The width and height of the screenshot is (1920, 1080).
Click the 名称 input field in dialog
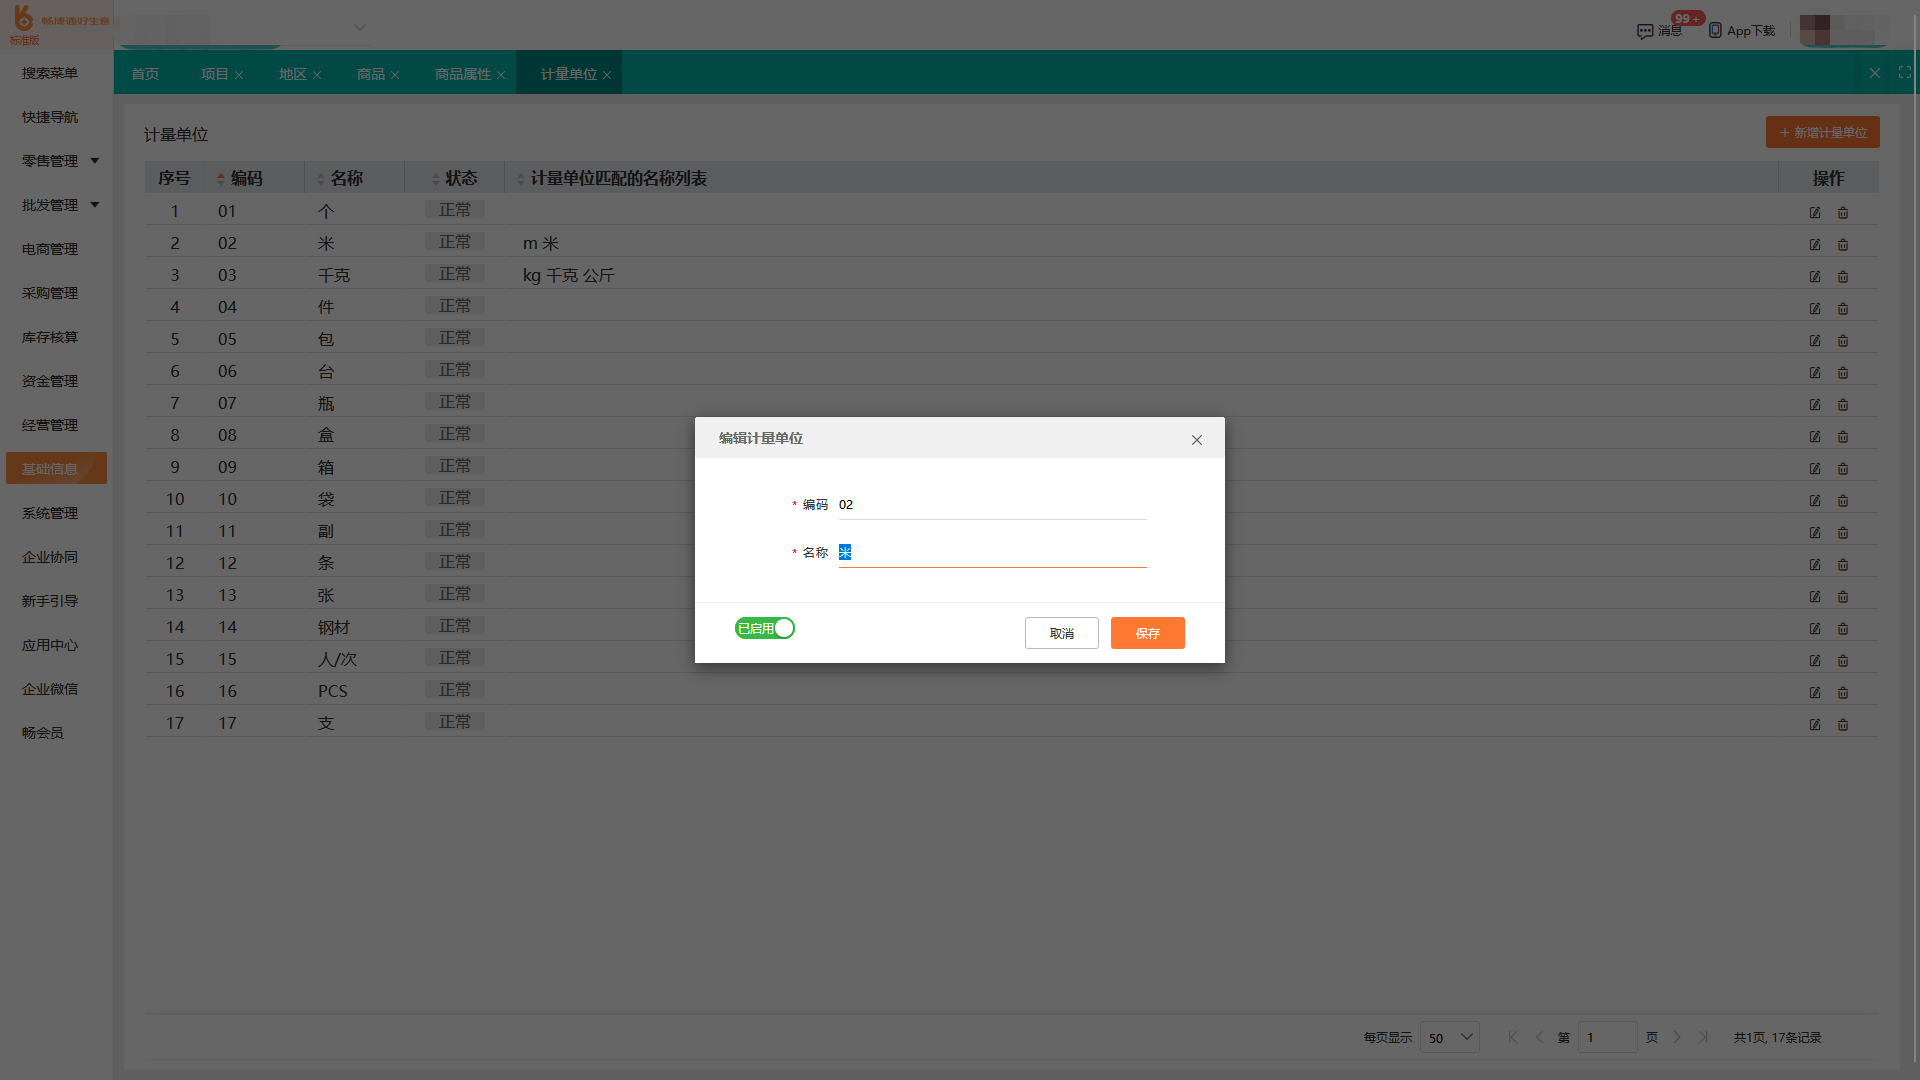pyautogui.click(x=992, y=551)
